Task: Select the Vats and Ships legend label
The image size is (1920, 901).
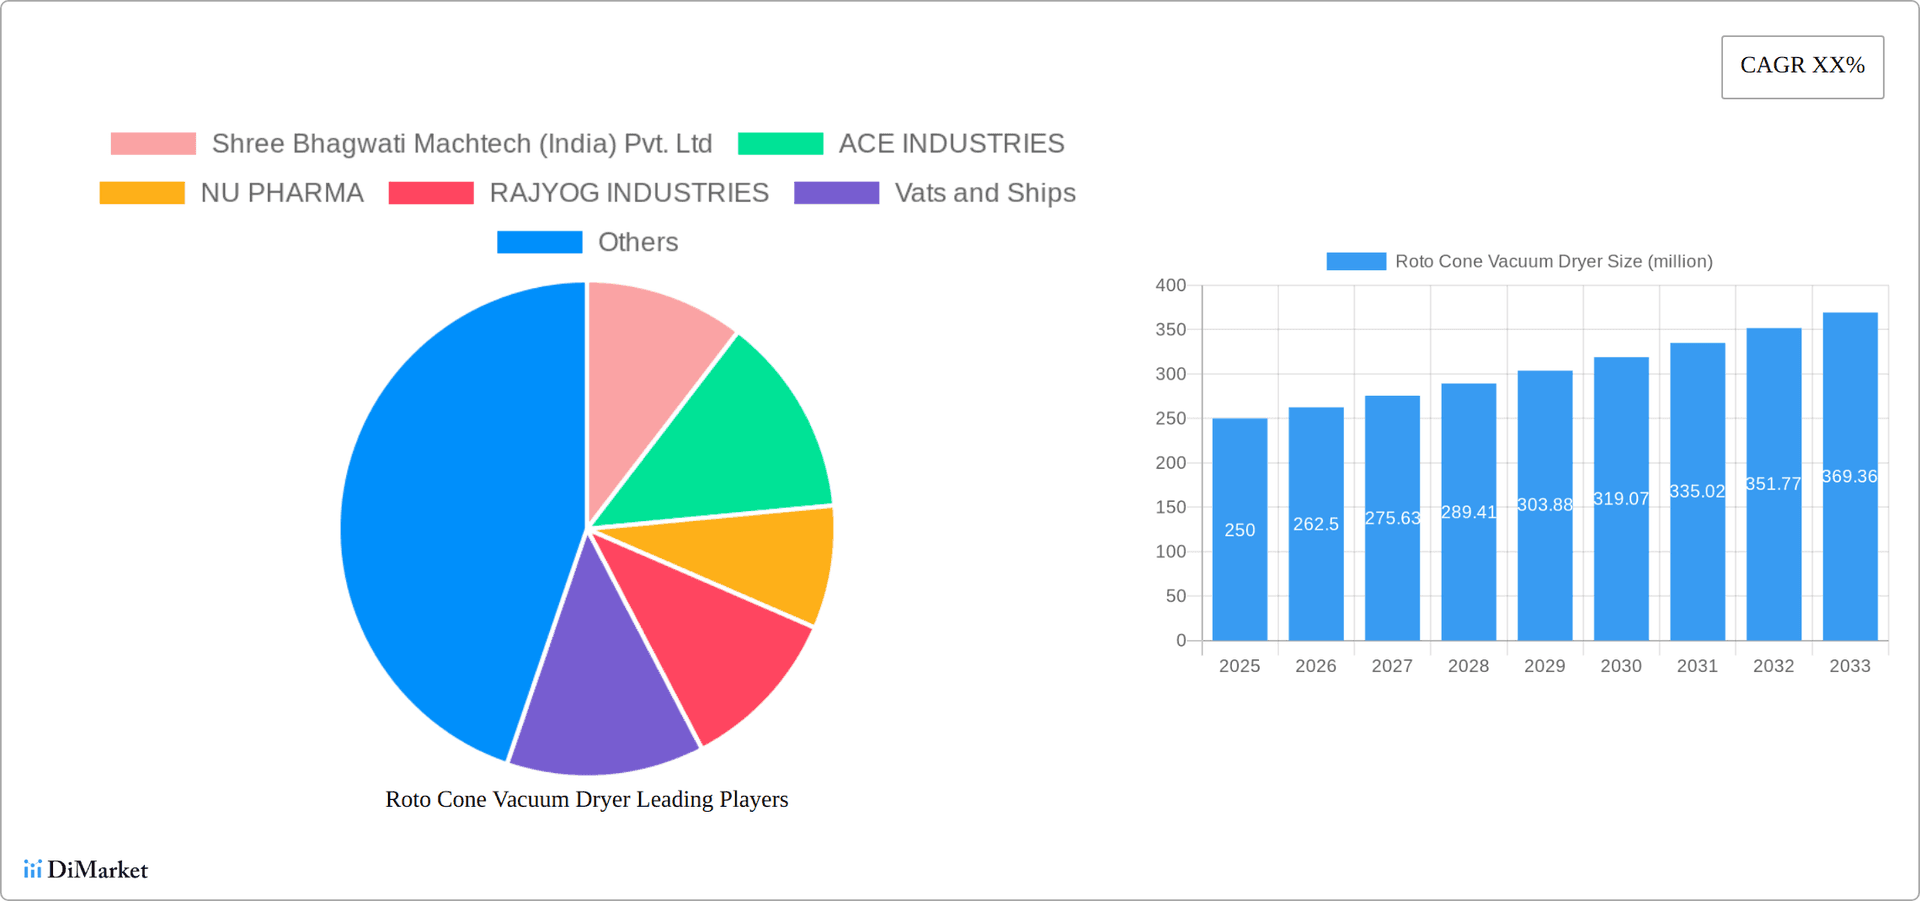Action: [985, 192]
